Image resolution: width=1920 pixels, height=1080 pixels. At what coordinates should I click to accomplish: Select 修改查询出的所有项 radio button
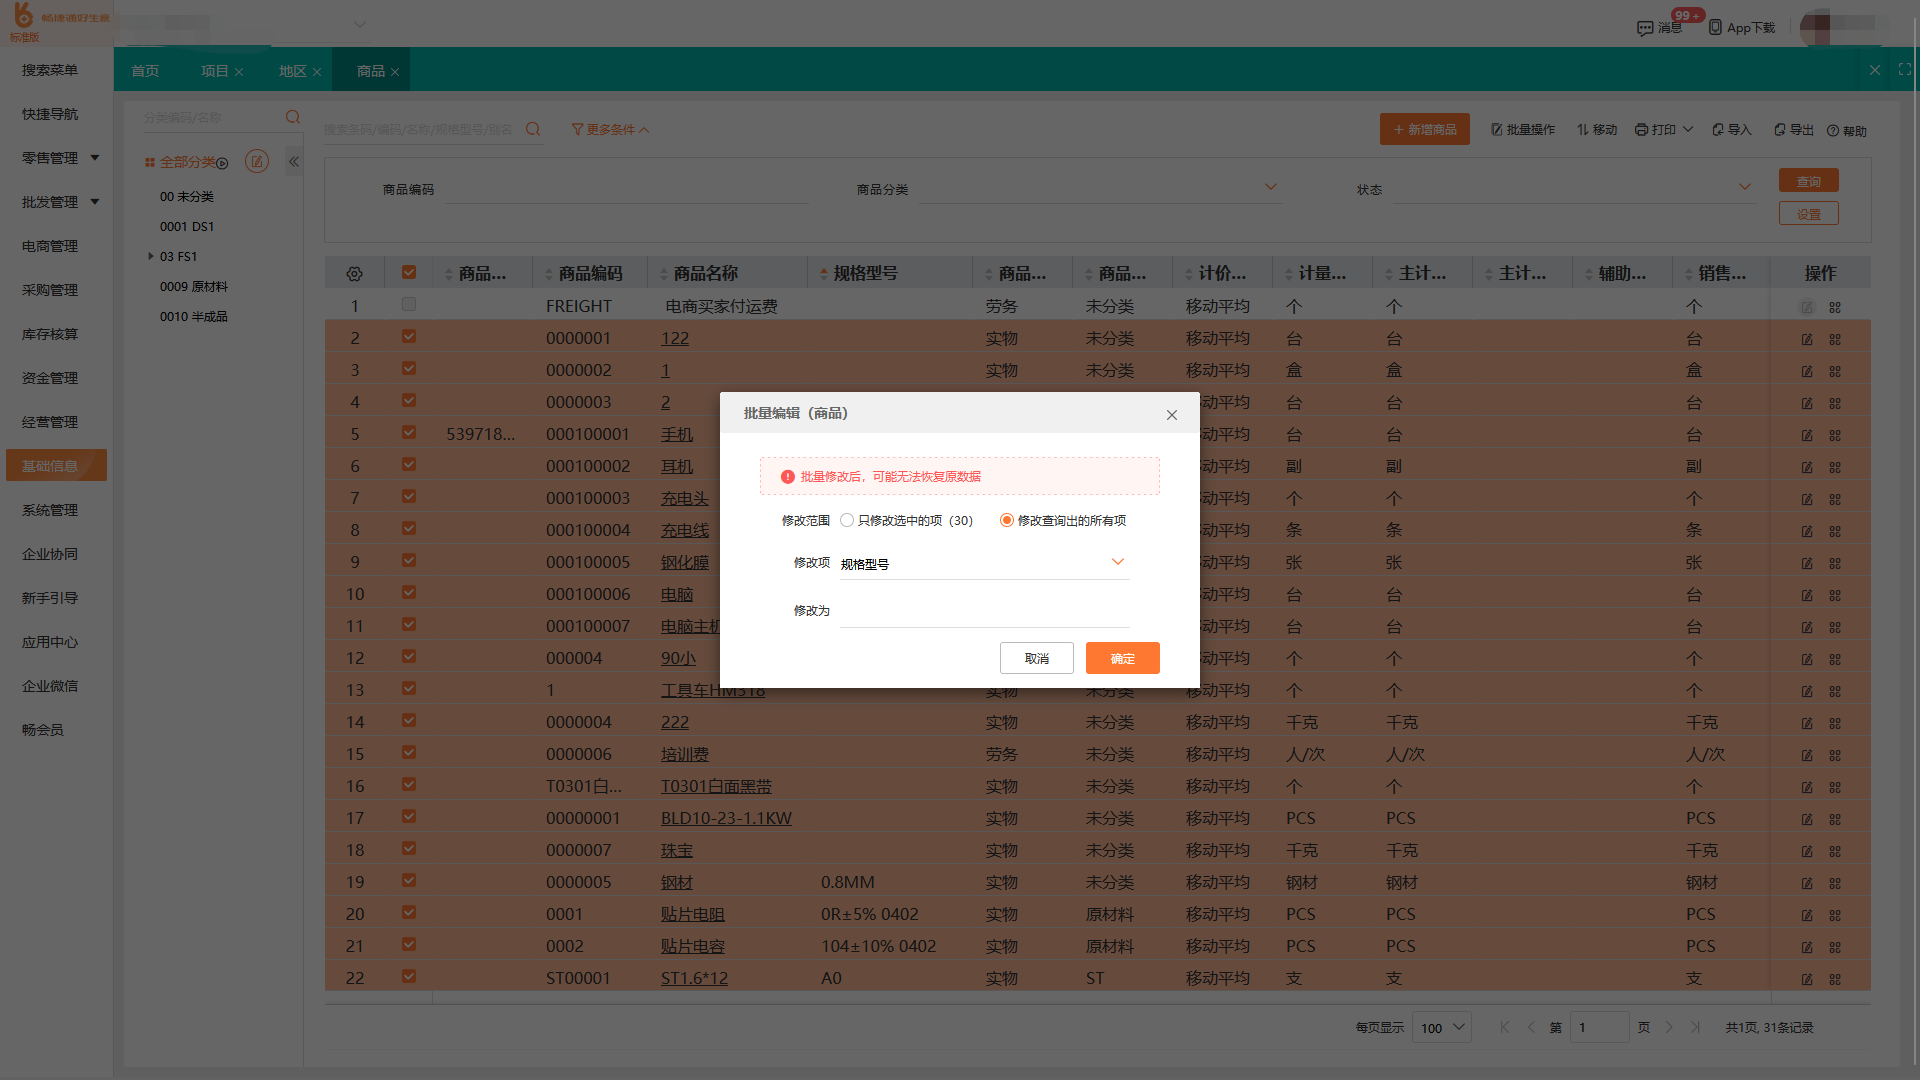[x=1006, y=520]
